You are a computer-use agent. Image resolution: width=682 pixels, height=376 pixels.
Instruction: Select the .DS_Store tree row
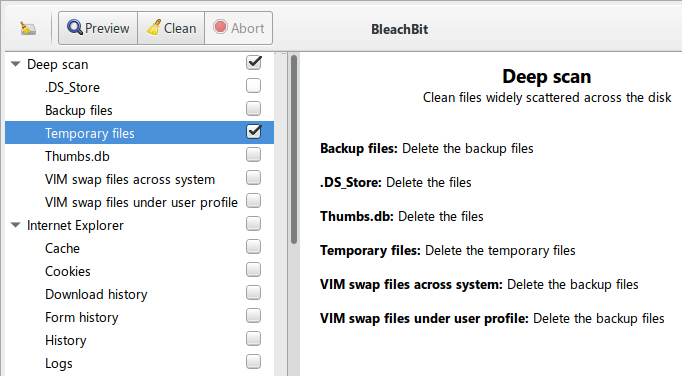pos(140,87)
